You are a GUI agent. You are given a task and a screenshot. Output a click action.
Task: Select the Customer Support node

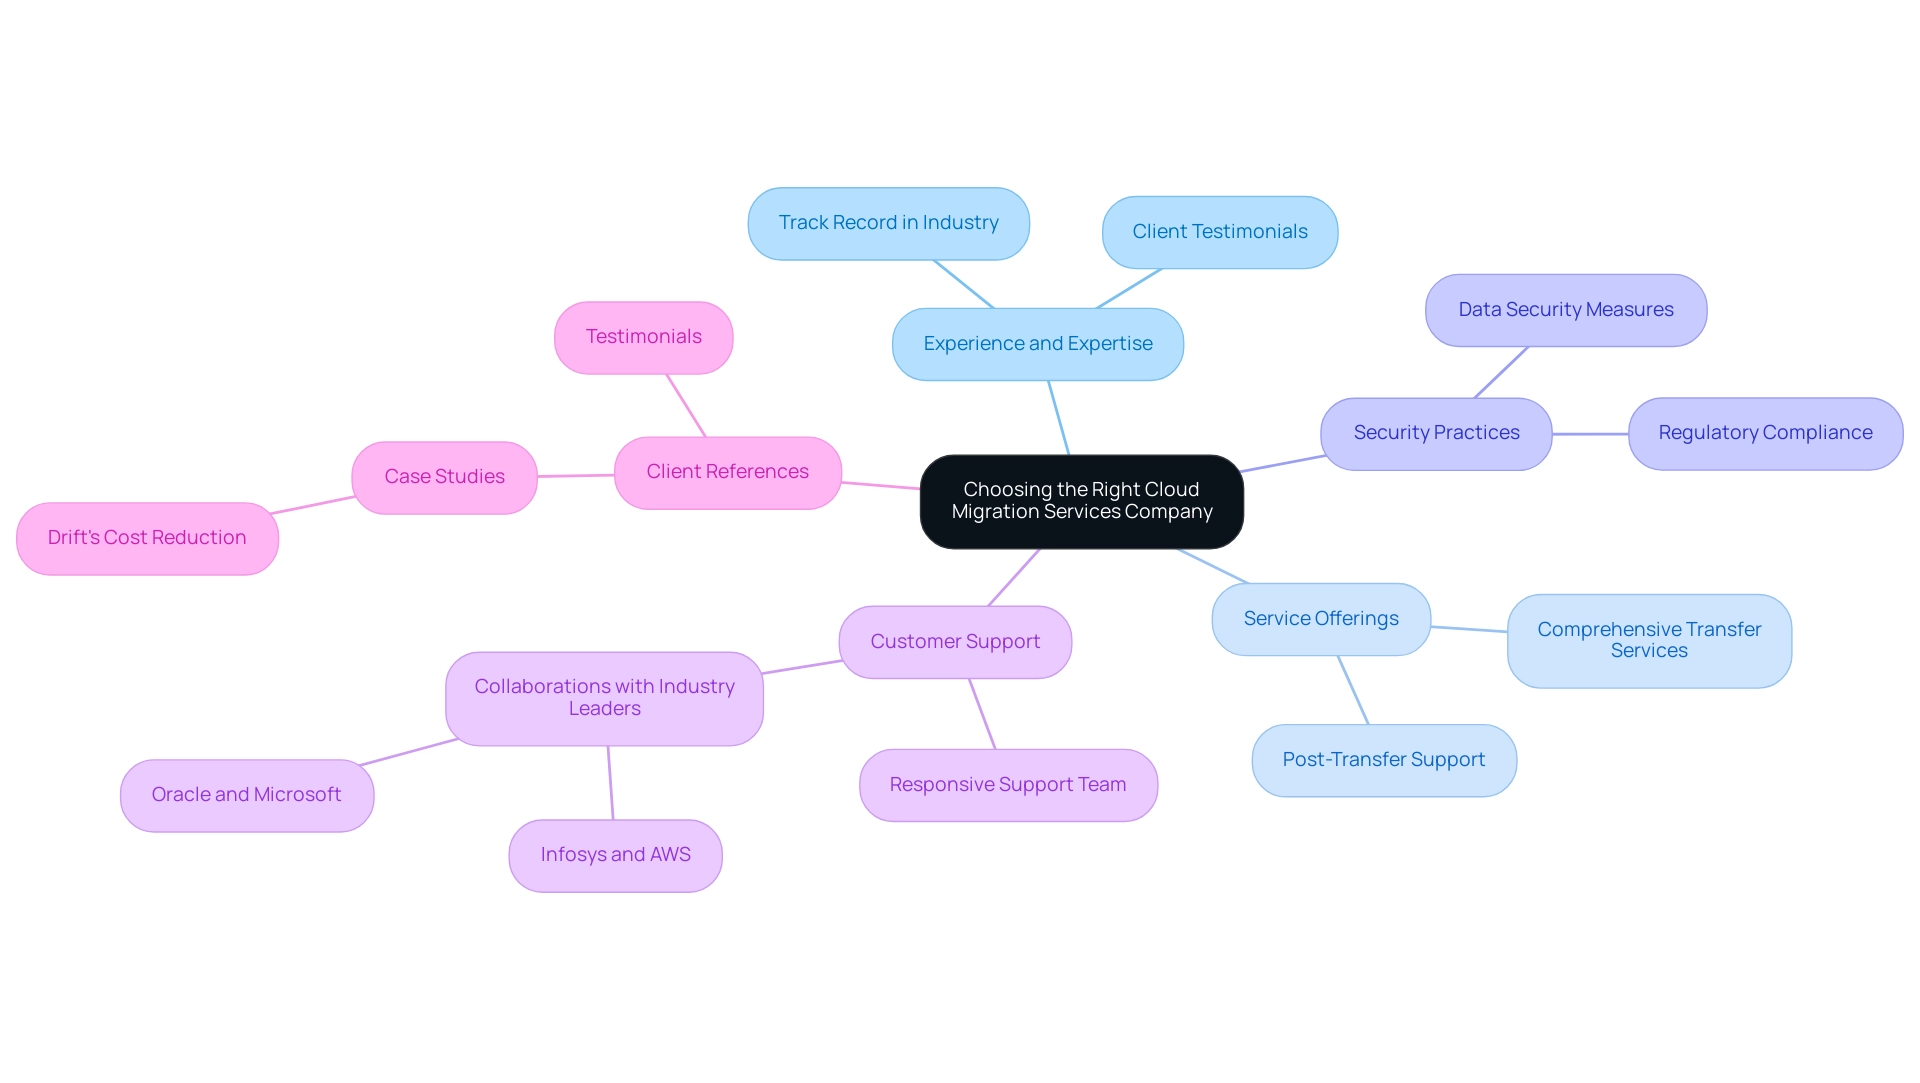pyautogui.click(x=953, y=642)
